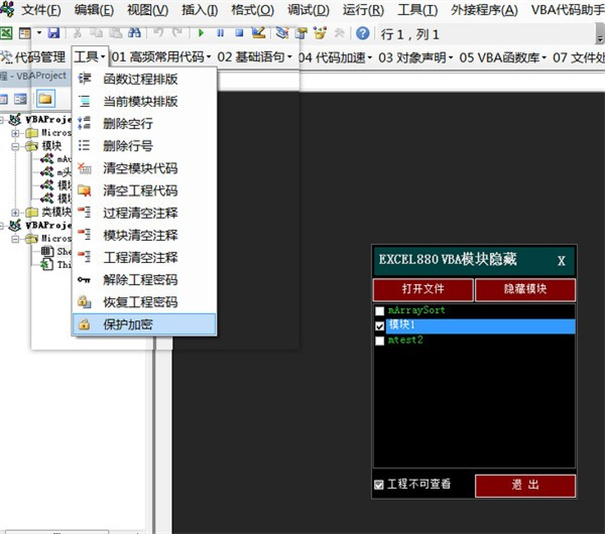Click the key icon for 解除工程密码

[x=84, y=280]
